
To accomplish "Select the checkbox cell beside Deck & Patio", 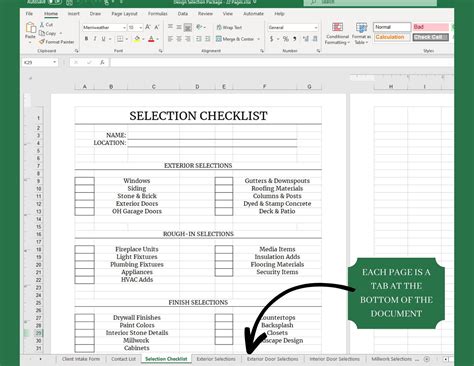I will point(224,212).
